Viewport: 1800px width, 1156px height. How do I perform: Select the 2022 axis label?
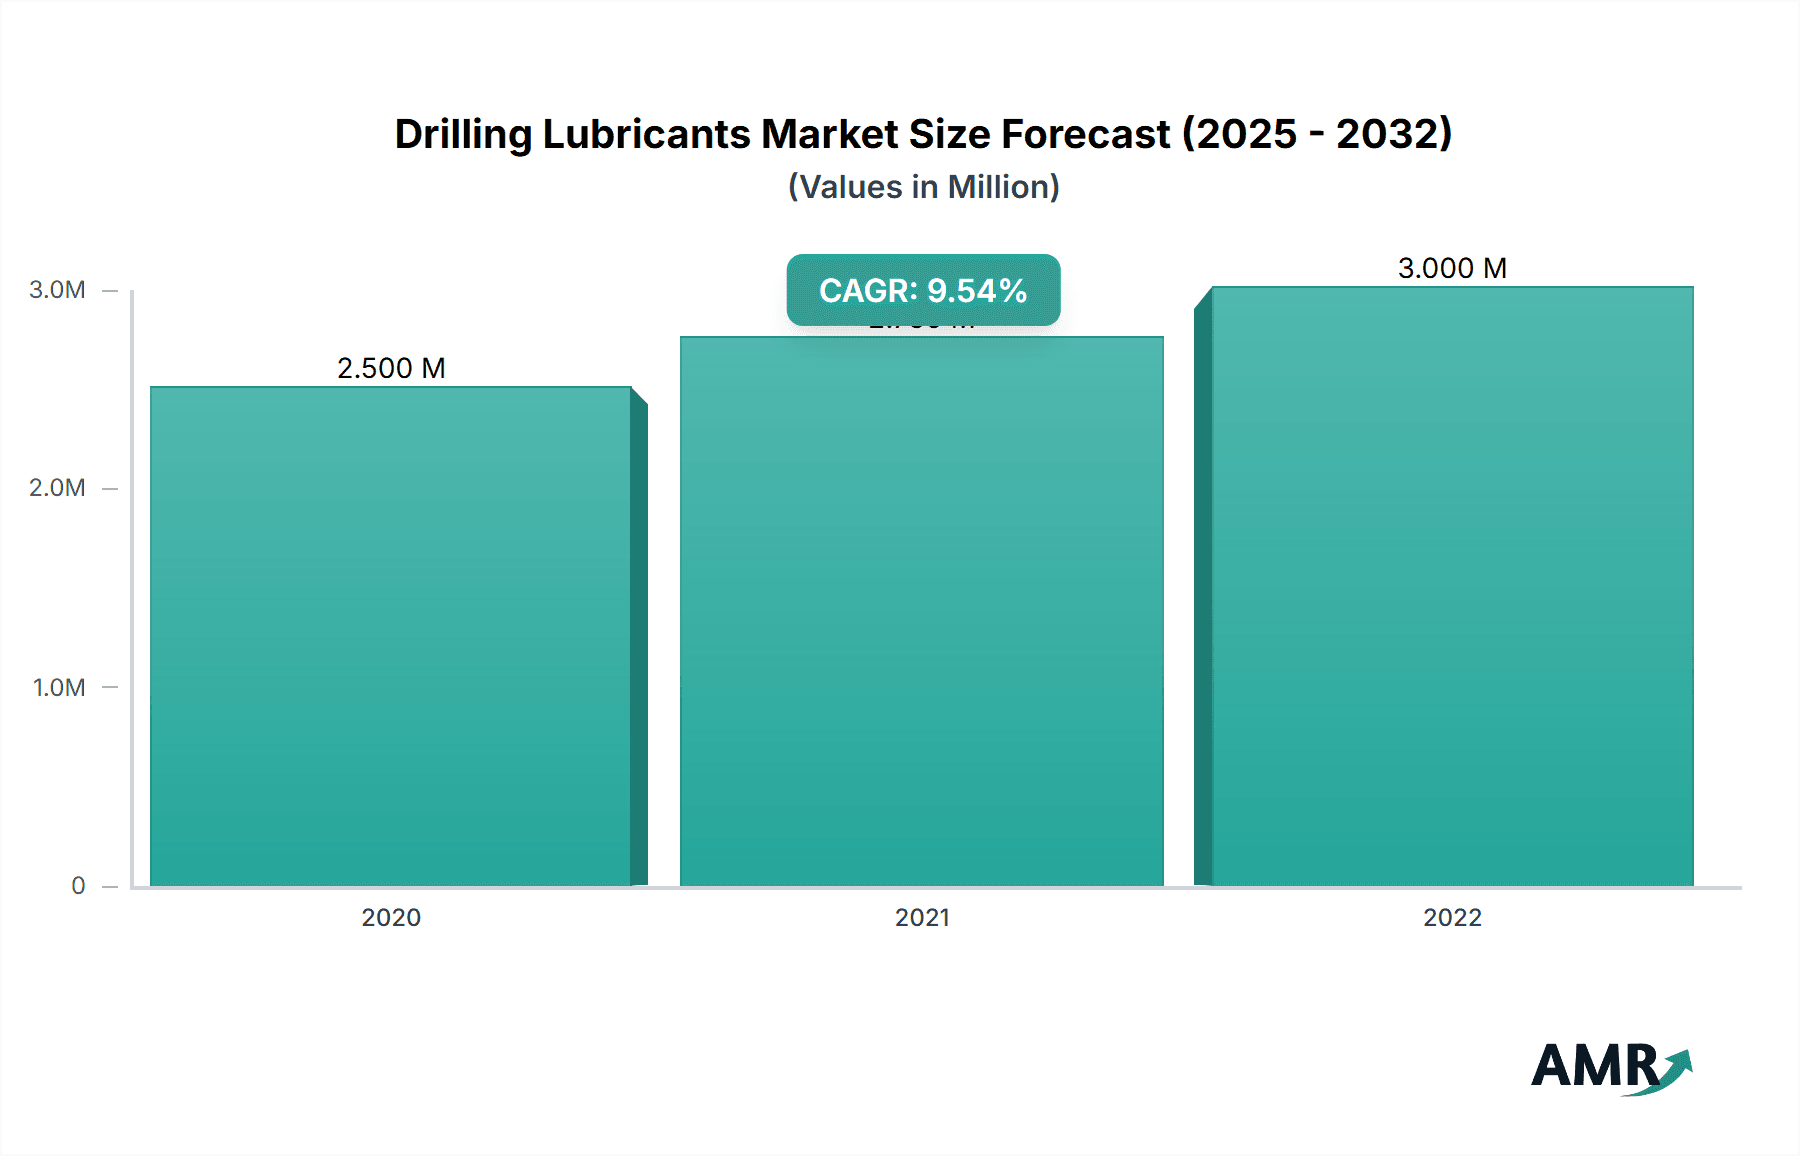(x=1452, y=918)
